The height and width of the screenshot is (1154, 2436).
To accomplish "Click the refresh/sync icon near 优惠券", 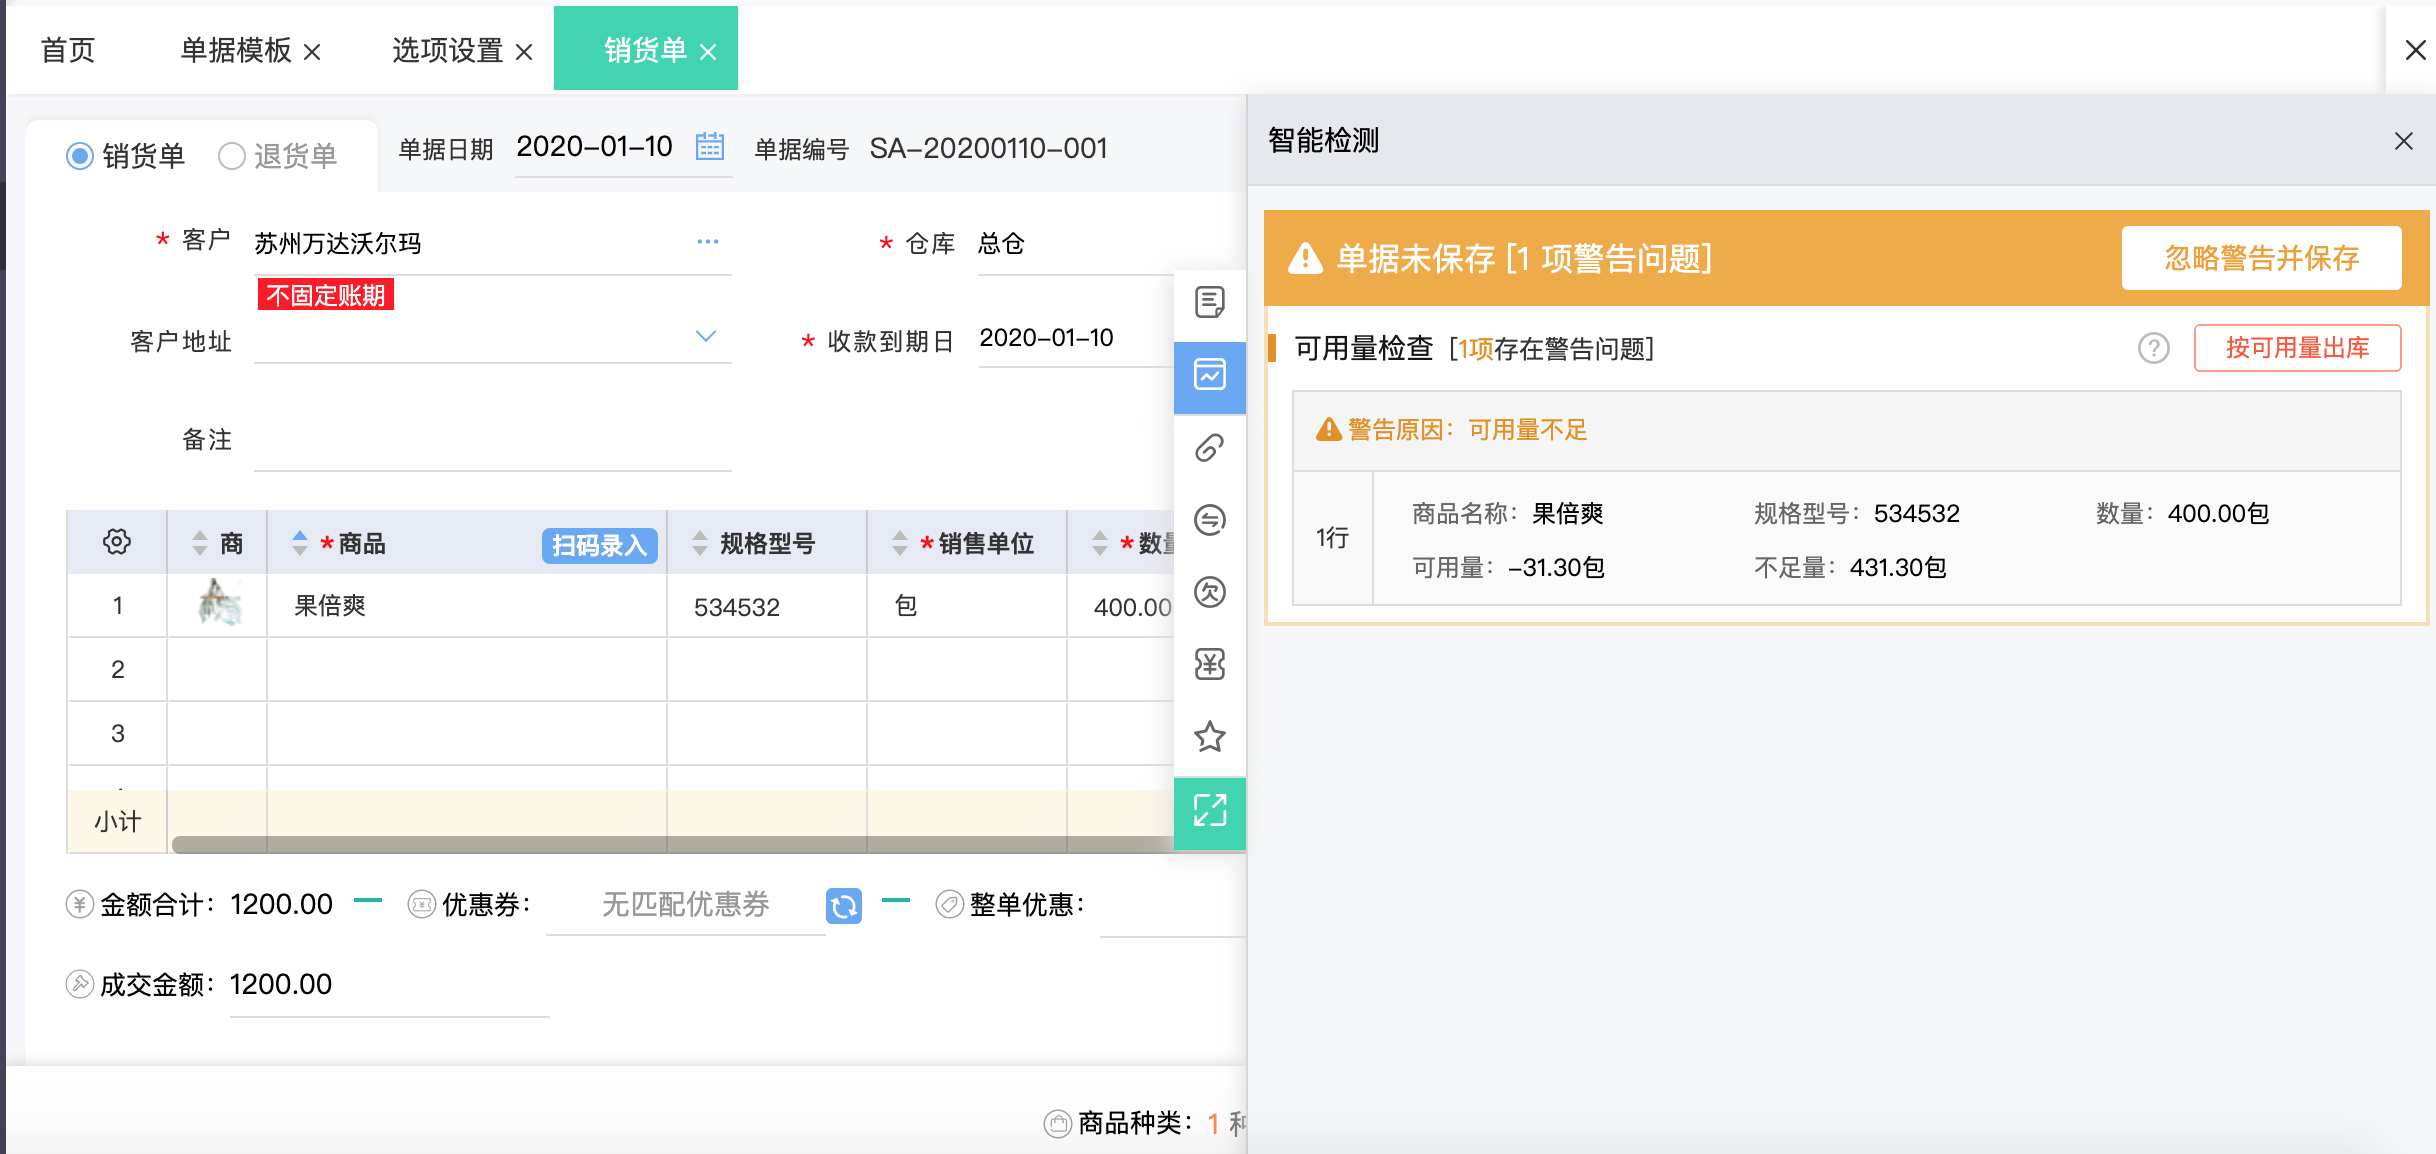I will tap(840, 905).
